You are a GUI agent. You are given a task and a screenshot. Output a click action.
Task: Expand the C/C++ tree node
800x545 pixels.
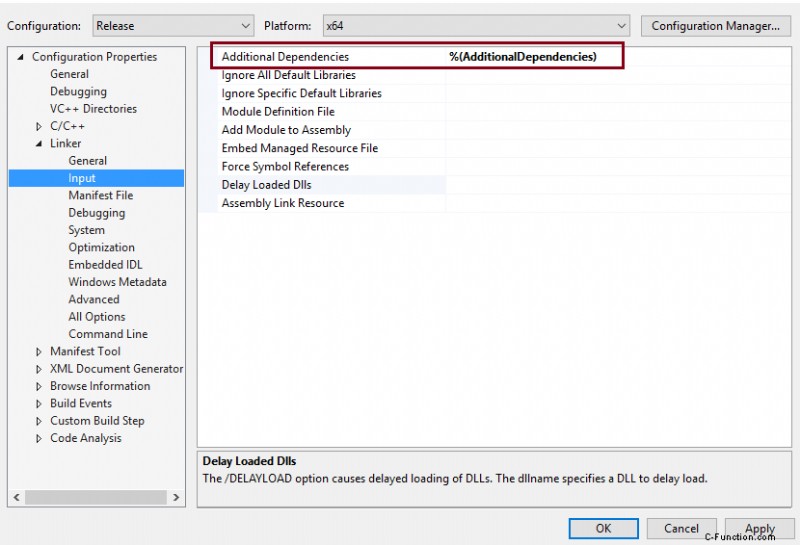[x=39, y=126]
